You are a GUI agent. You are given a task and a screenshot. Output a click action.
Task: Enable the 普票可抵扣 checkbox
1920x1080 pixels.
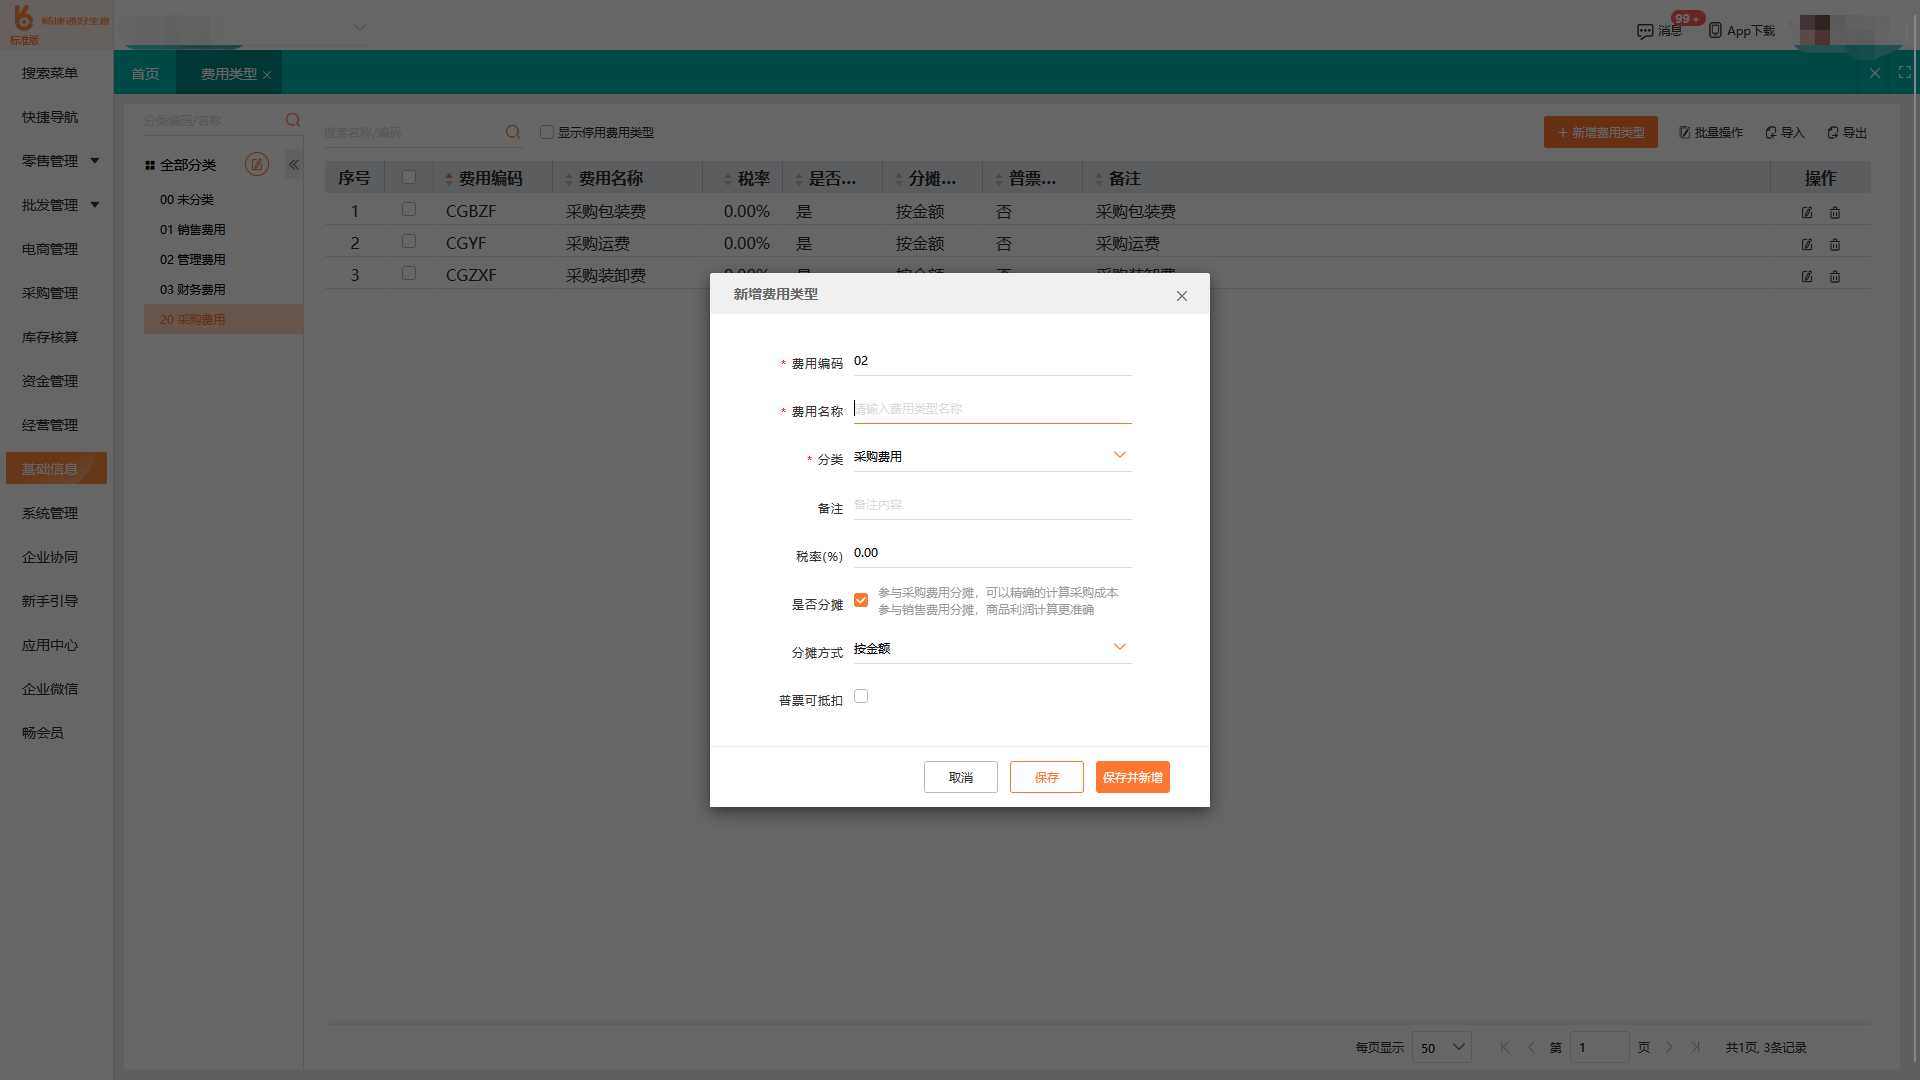tap(861, 695)
